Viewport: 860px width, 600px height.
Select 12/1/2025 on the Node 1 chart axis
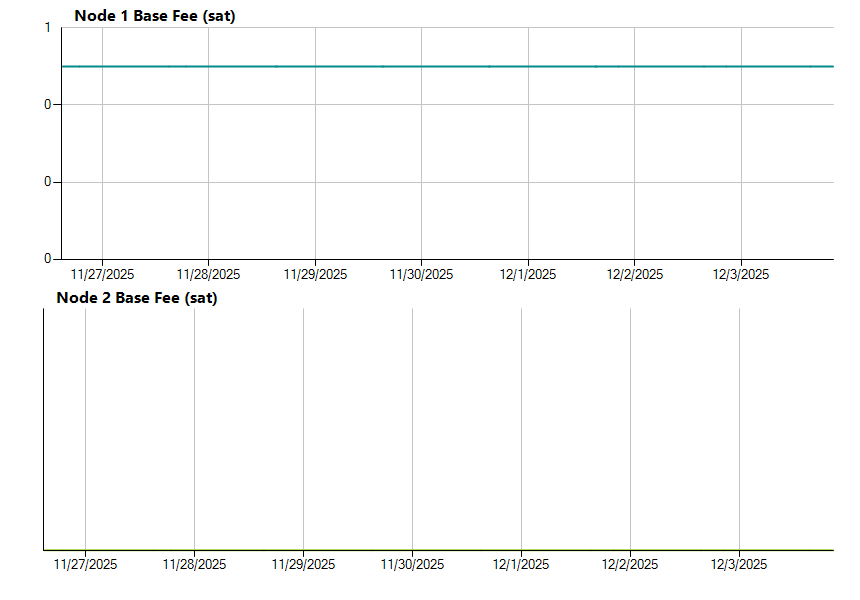tap(528, 274)
